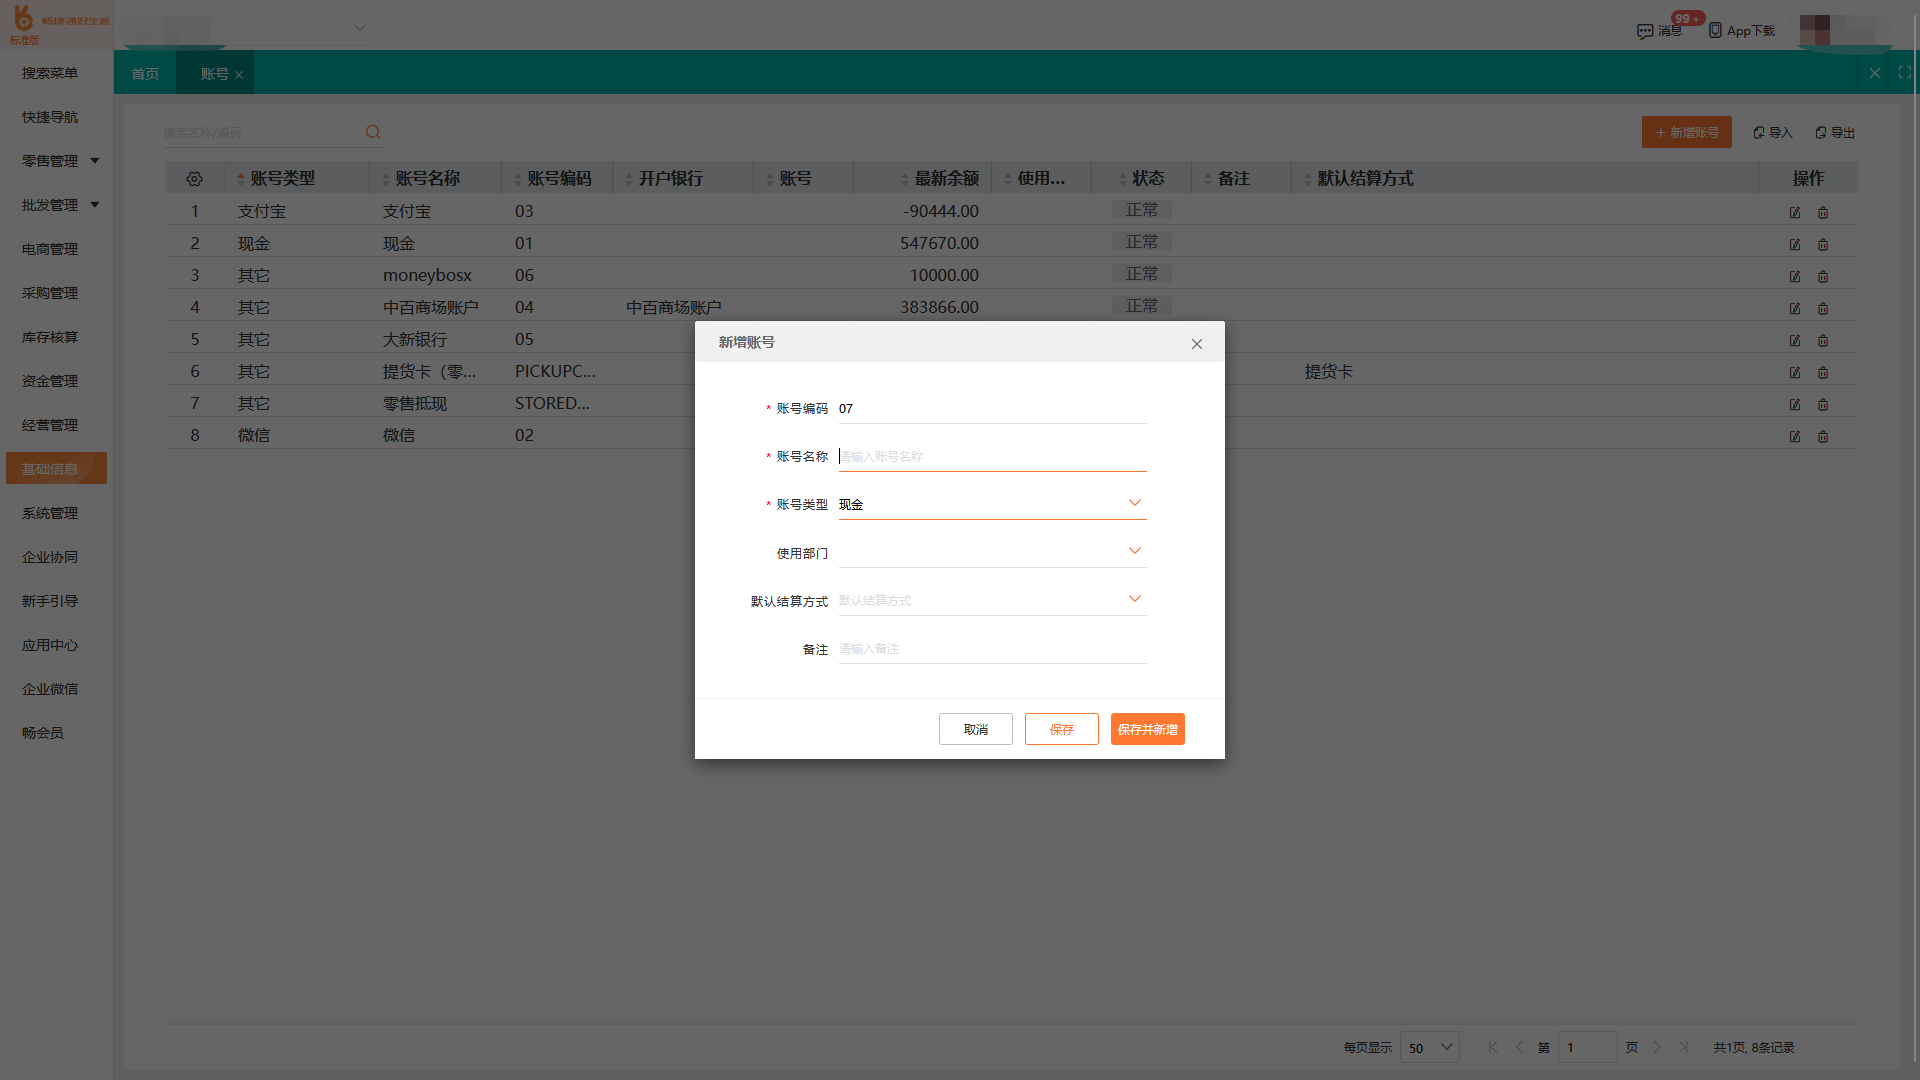This screenshot has height=1080, width=1920.
Task: Click the 保存并新增 button in dialog
Action: pyautogui.click(x=1147, y=729)
